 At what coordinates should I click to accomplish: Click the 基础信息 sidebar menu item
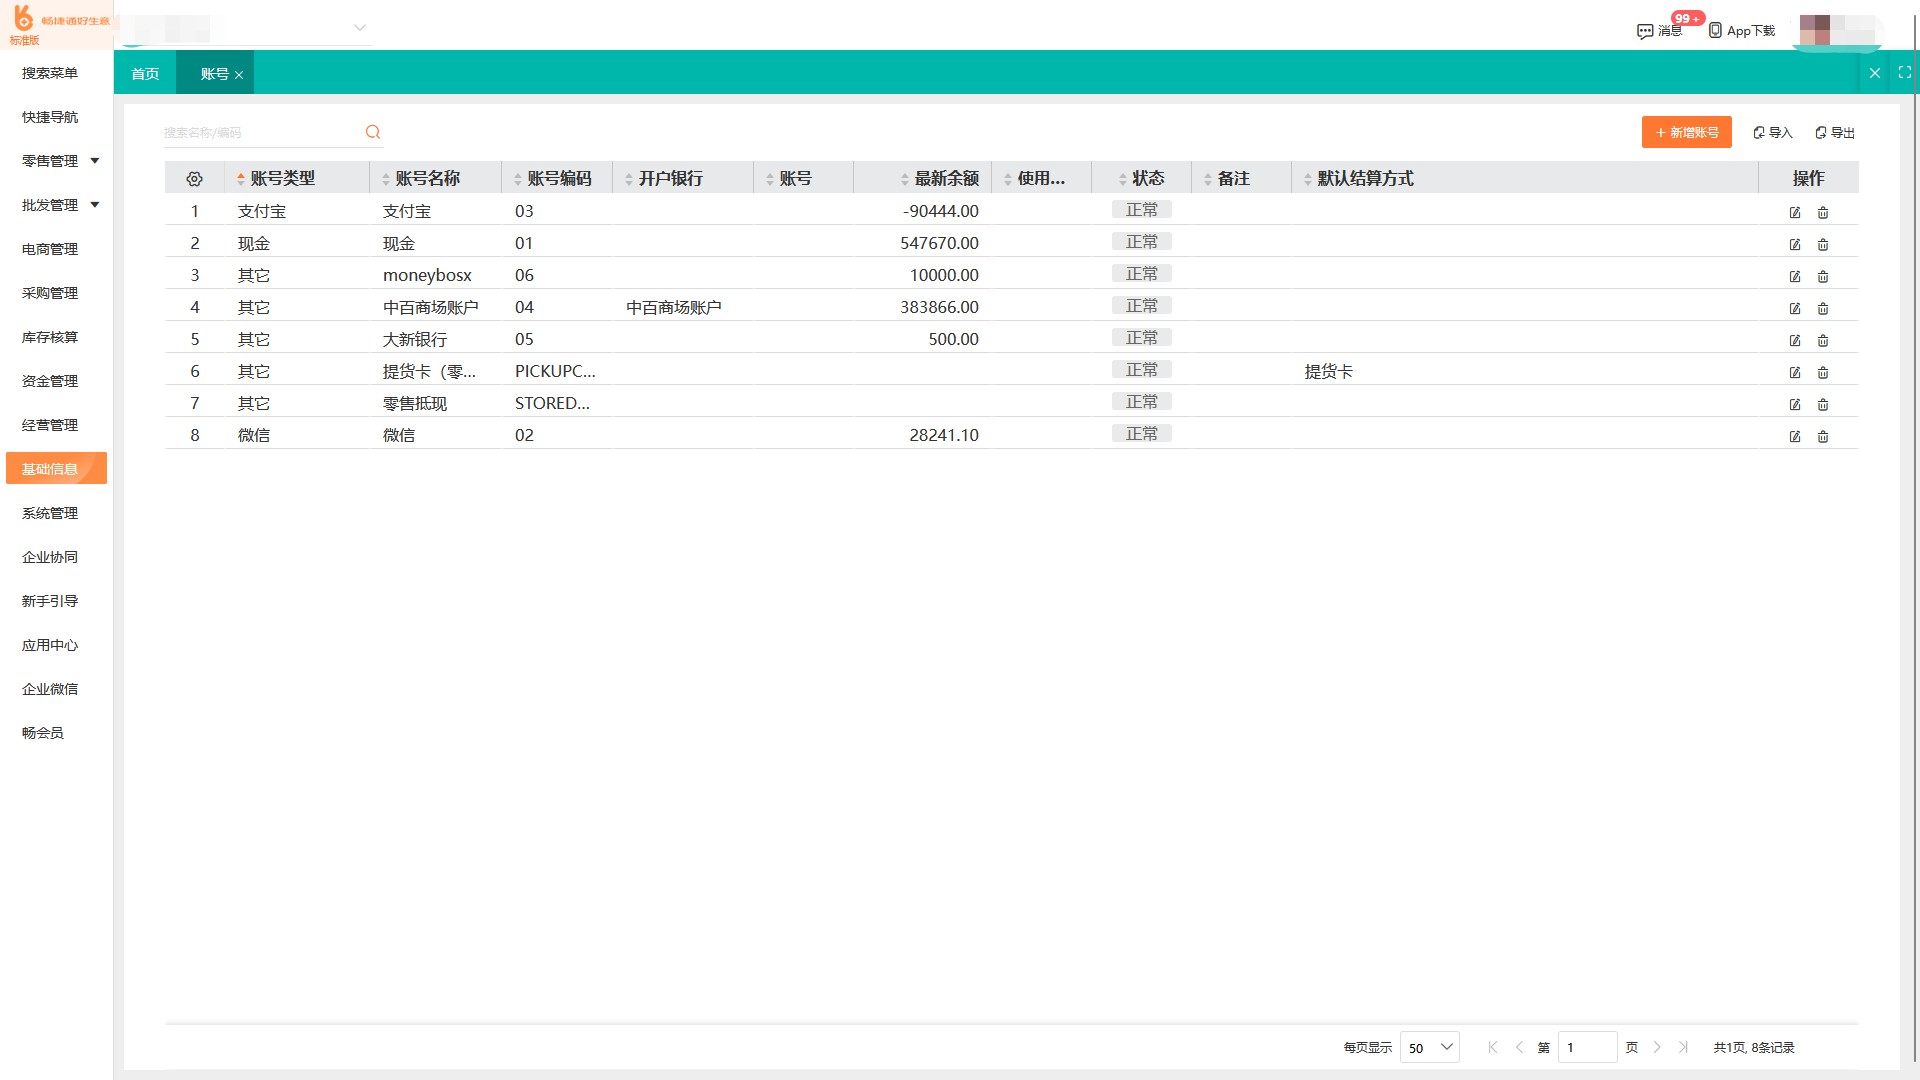[x=51, y=468]
